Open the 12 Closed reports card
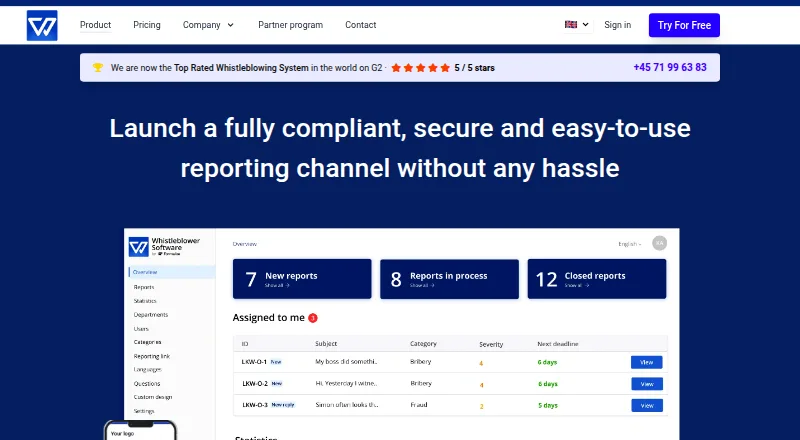The width and height of the screenshot is (800, 440). 597,279
